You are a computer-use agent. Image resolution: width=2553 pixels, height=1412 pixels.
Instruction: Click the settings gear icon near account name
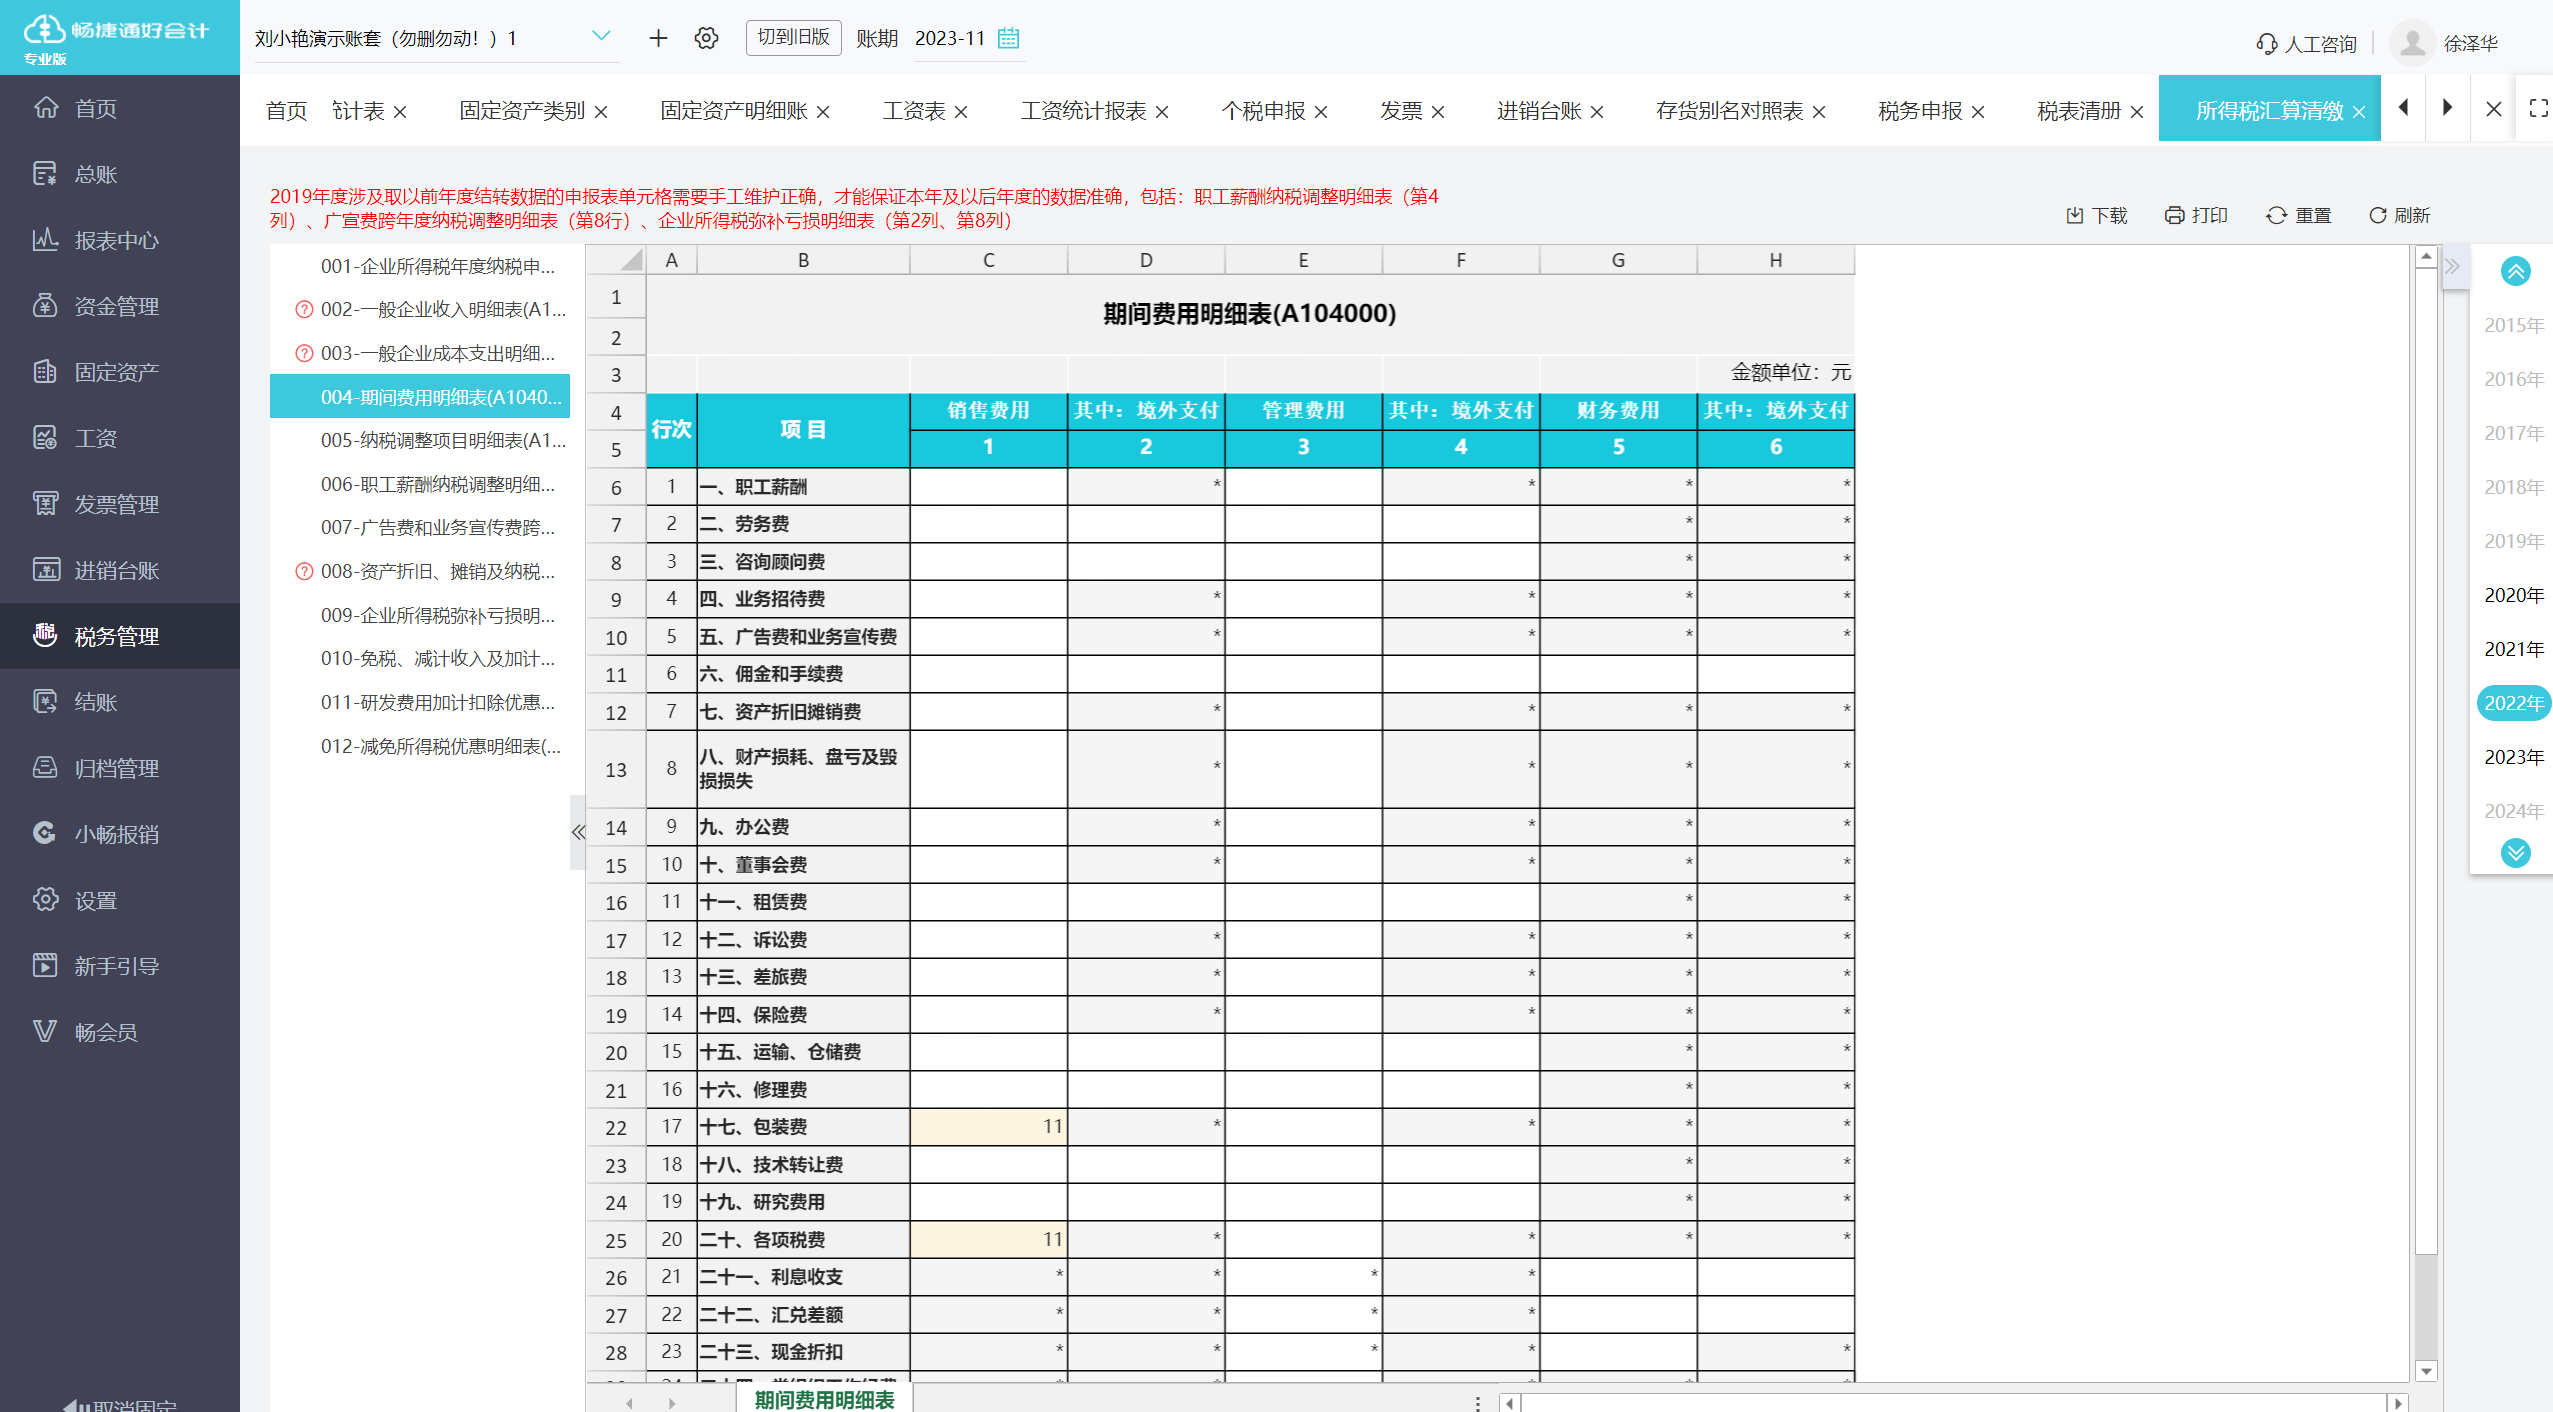tap(707, 38)
